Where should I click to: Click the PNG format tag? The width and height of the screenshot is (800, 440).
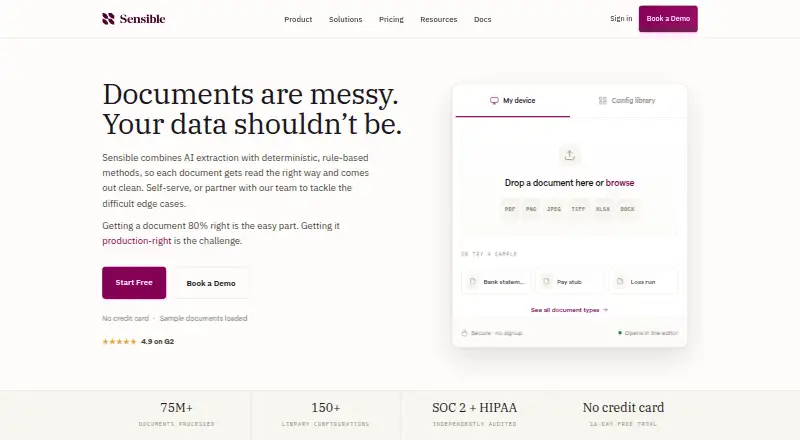click(531, 209)
